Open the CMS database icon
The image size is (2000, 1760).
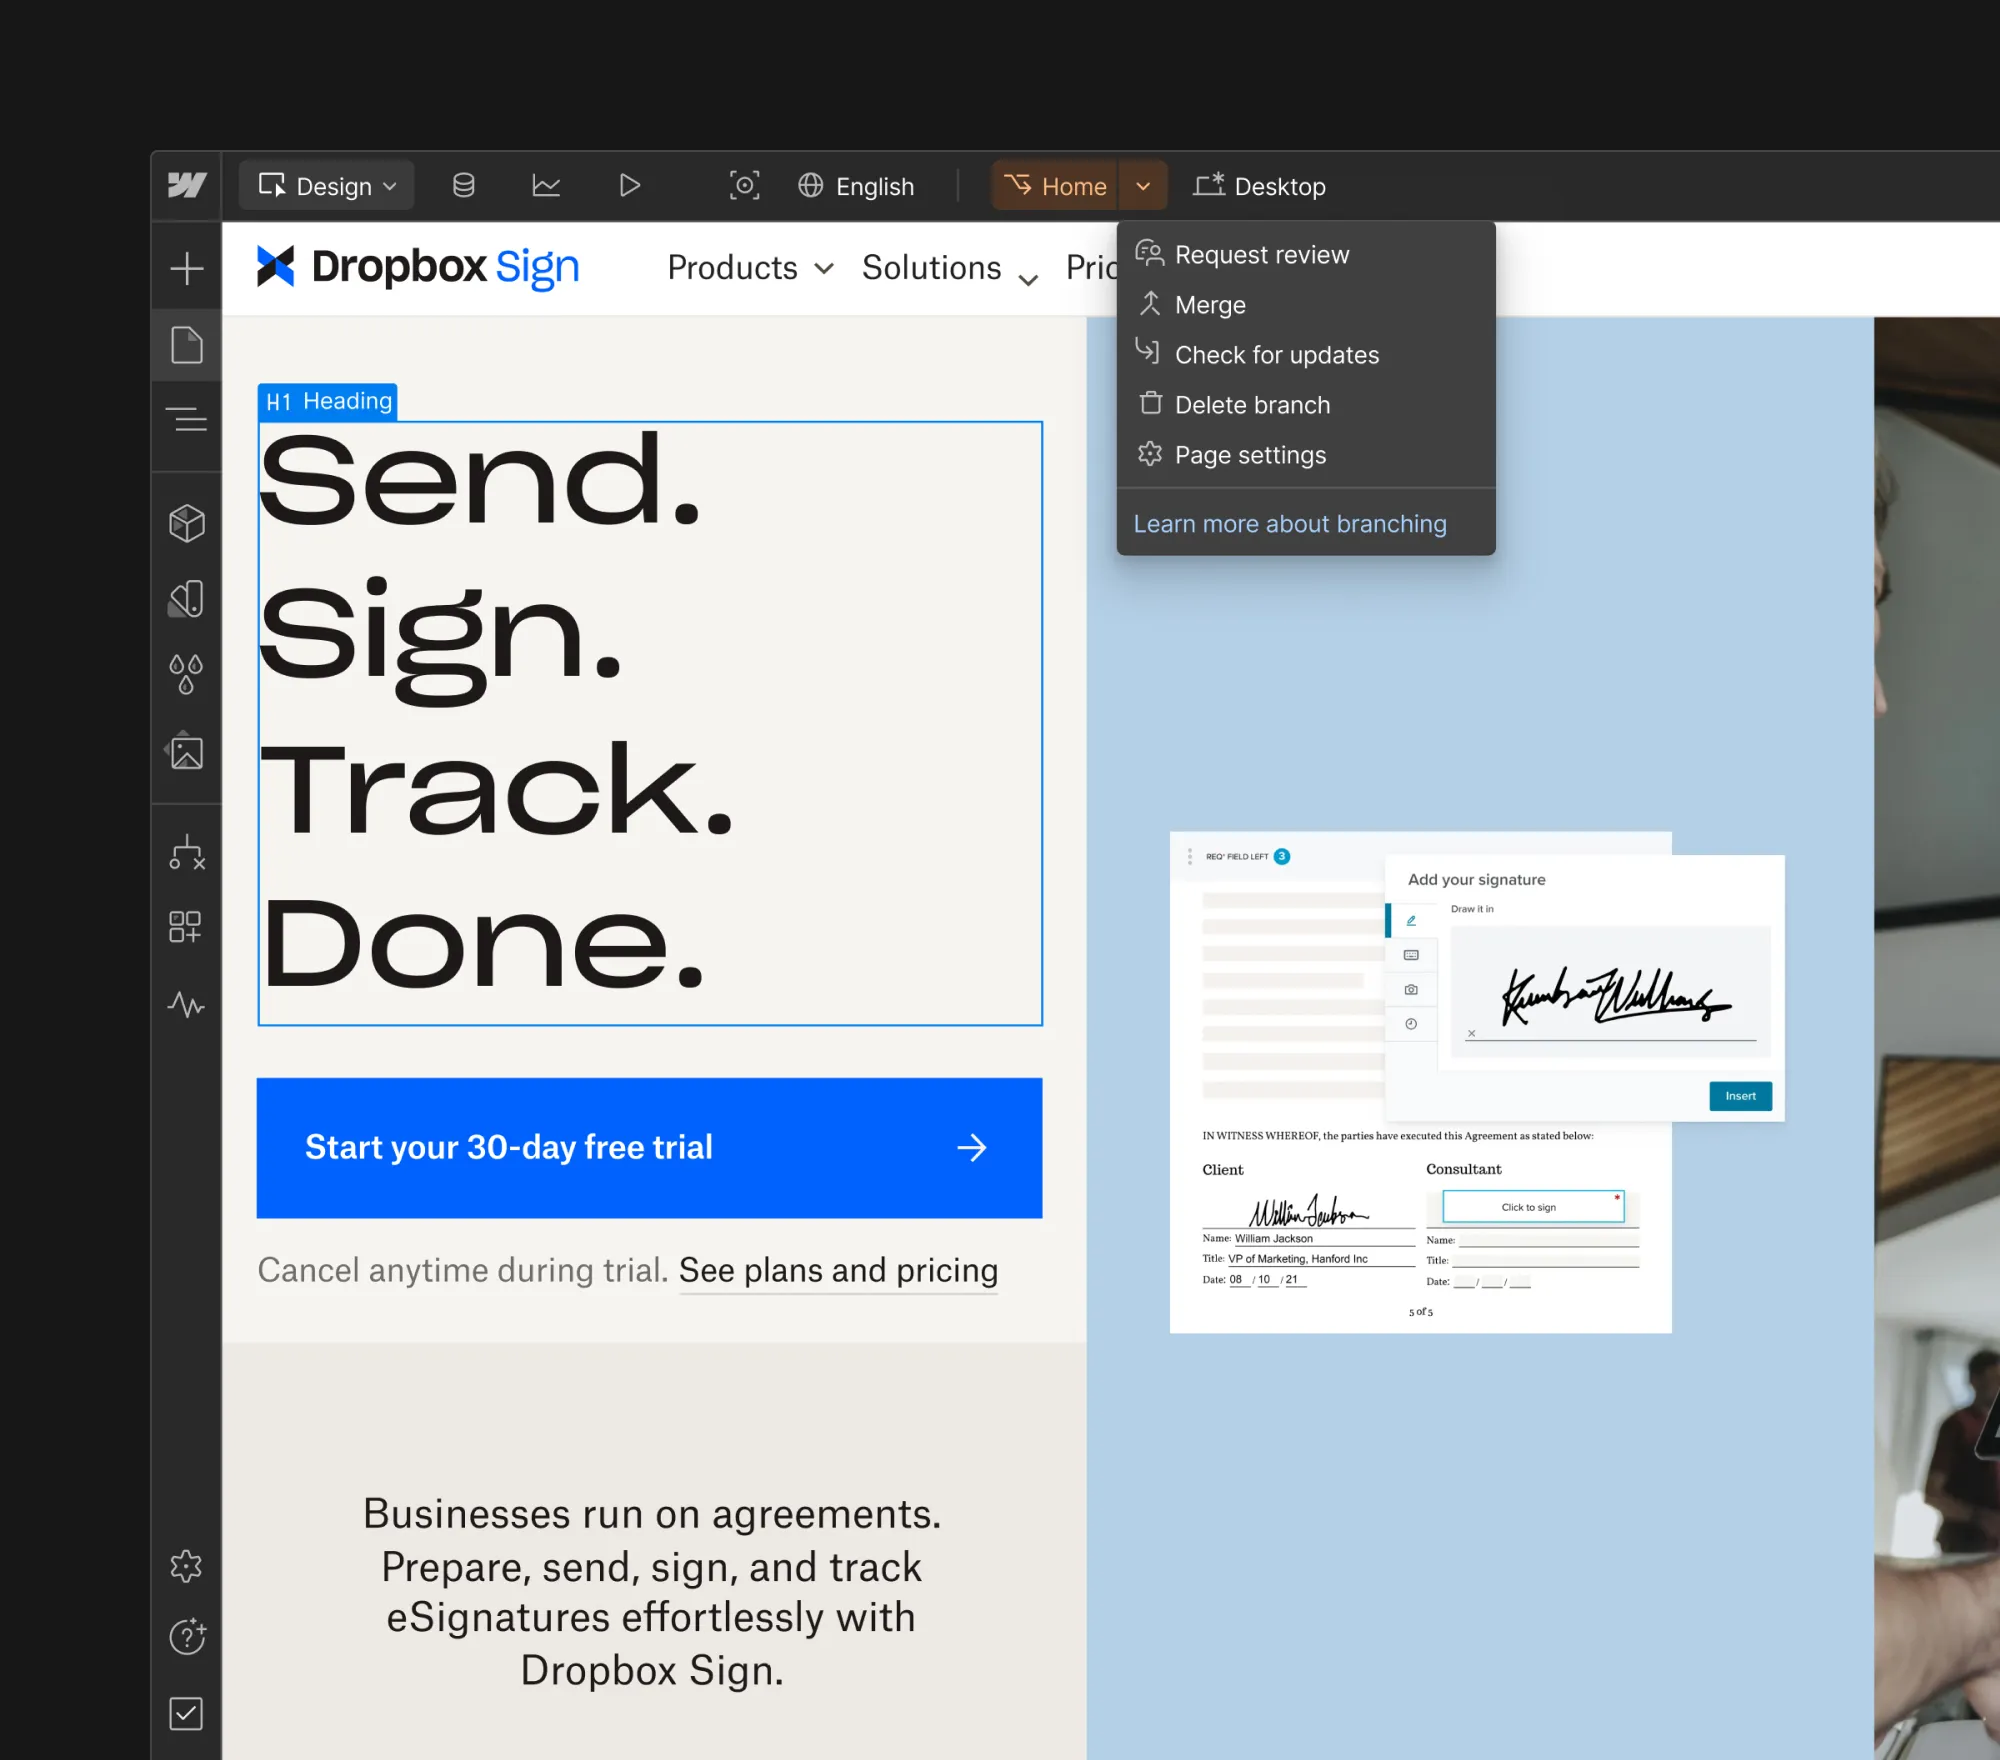[x=463, y=186]
